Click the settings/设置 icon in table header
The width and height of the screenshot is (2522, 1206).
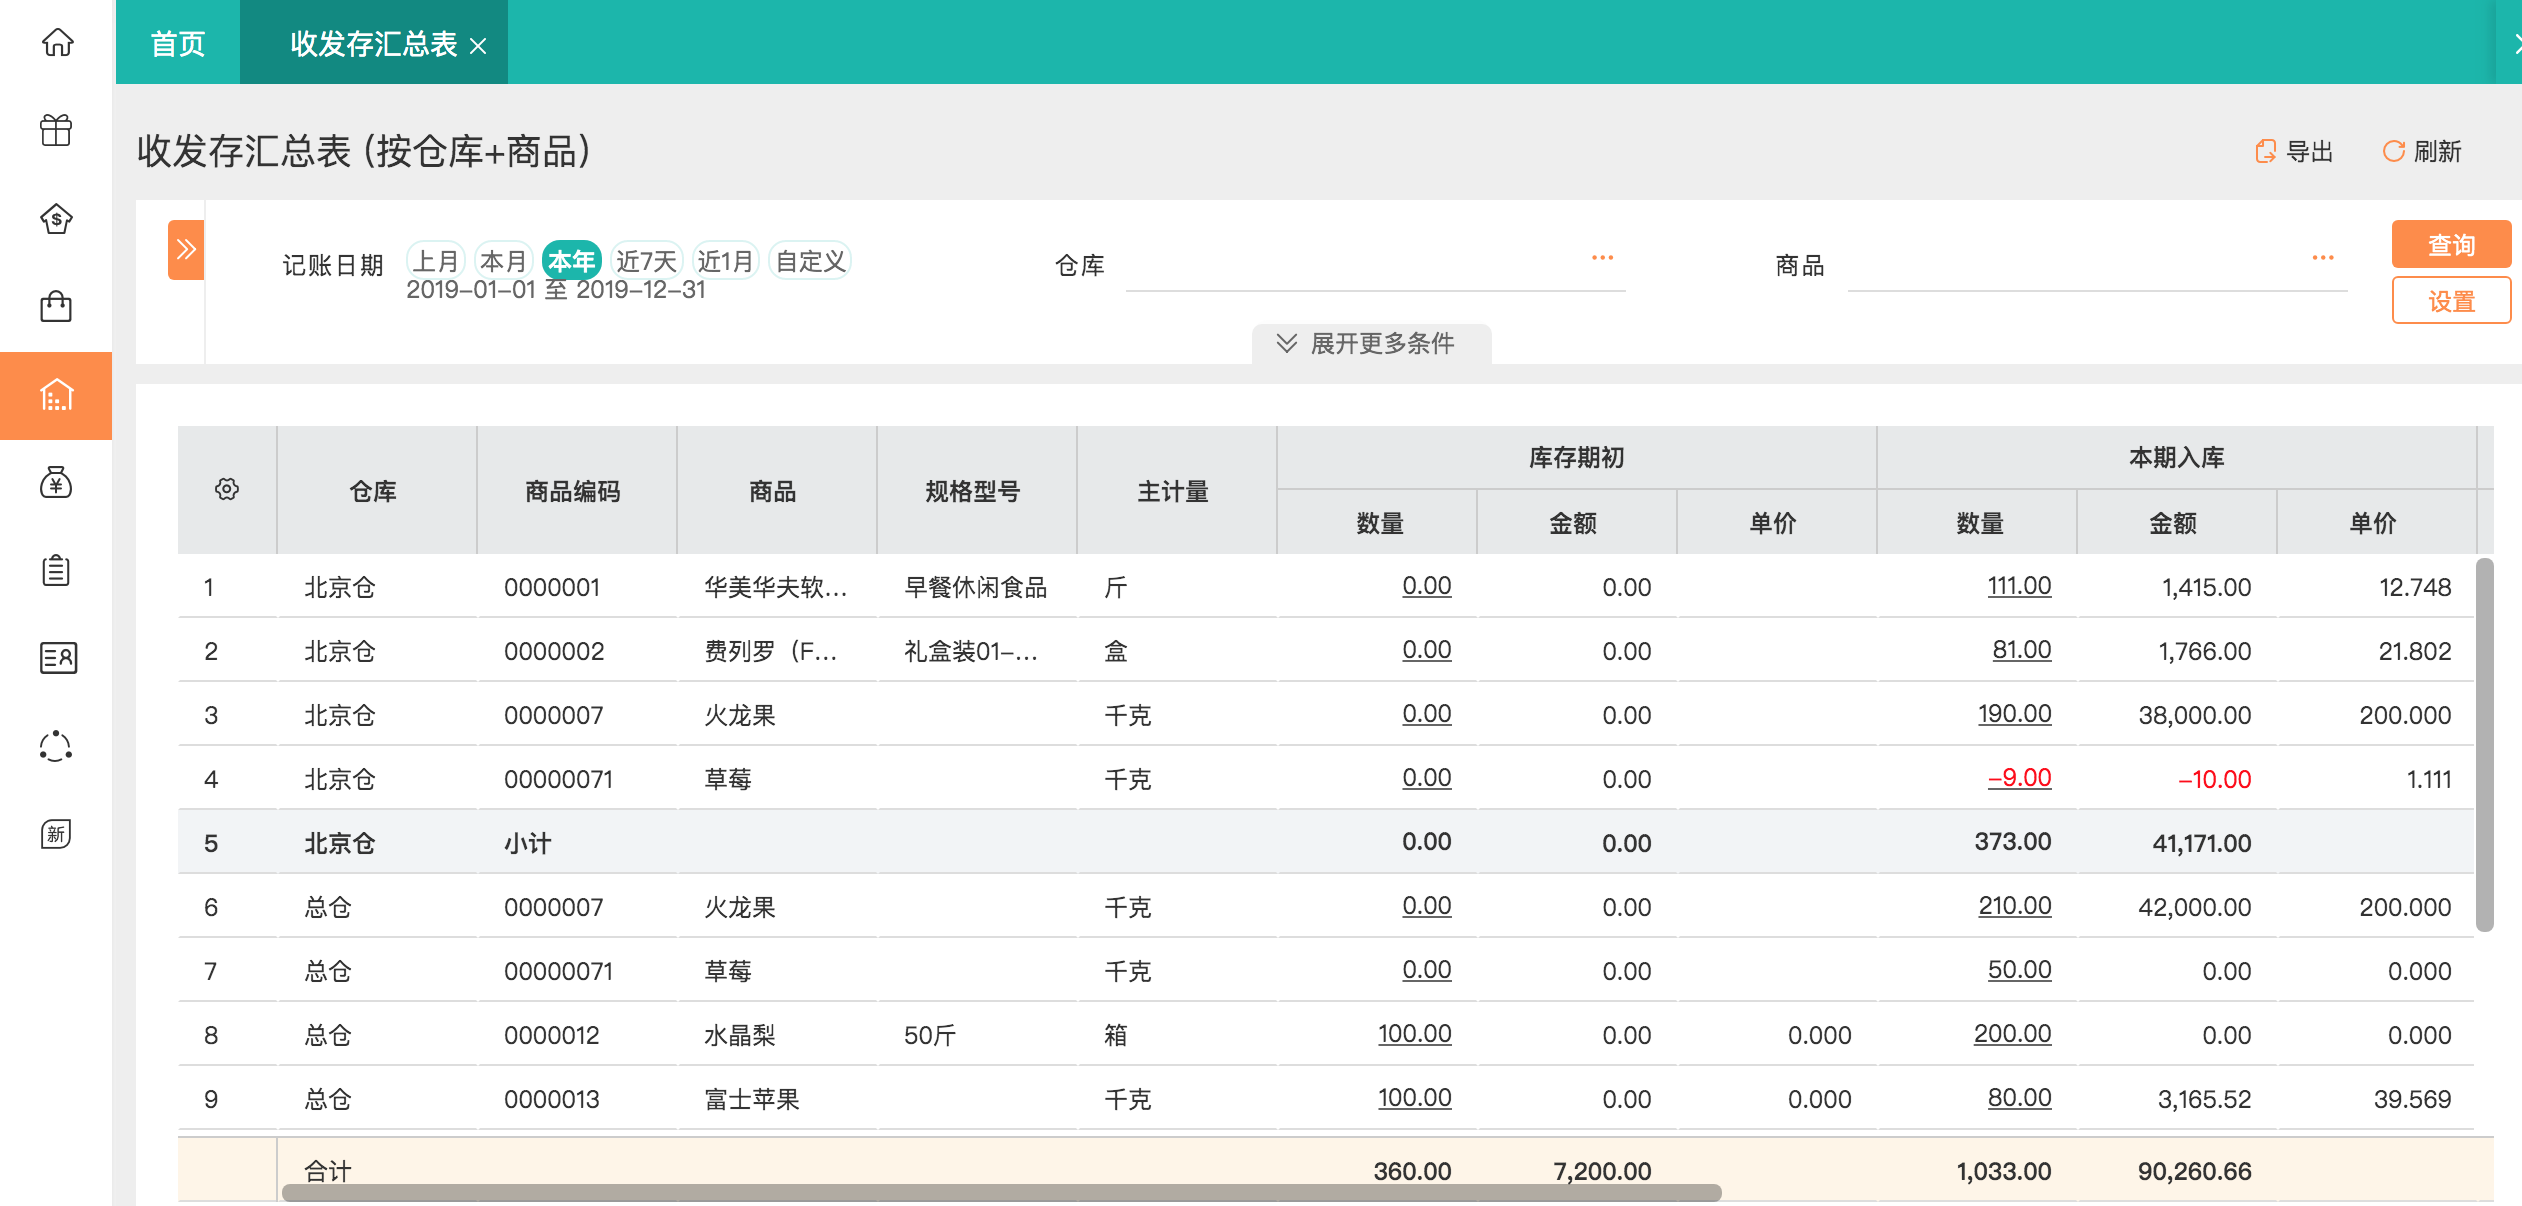coord(227,489)
